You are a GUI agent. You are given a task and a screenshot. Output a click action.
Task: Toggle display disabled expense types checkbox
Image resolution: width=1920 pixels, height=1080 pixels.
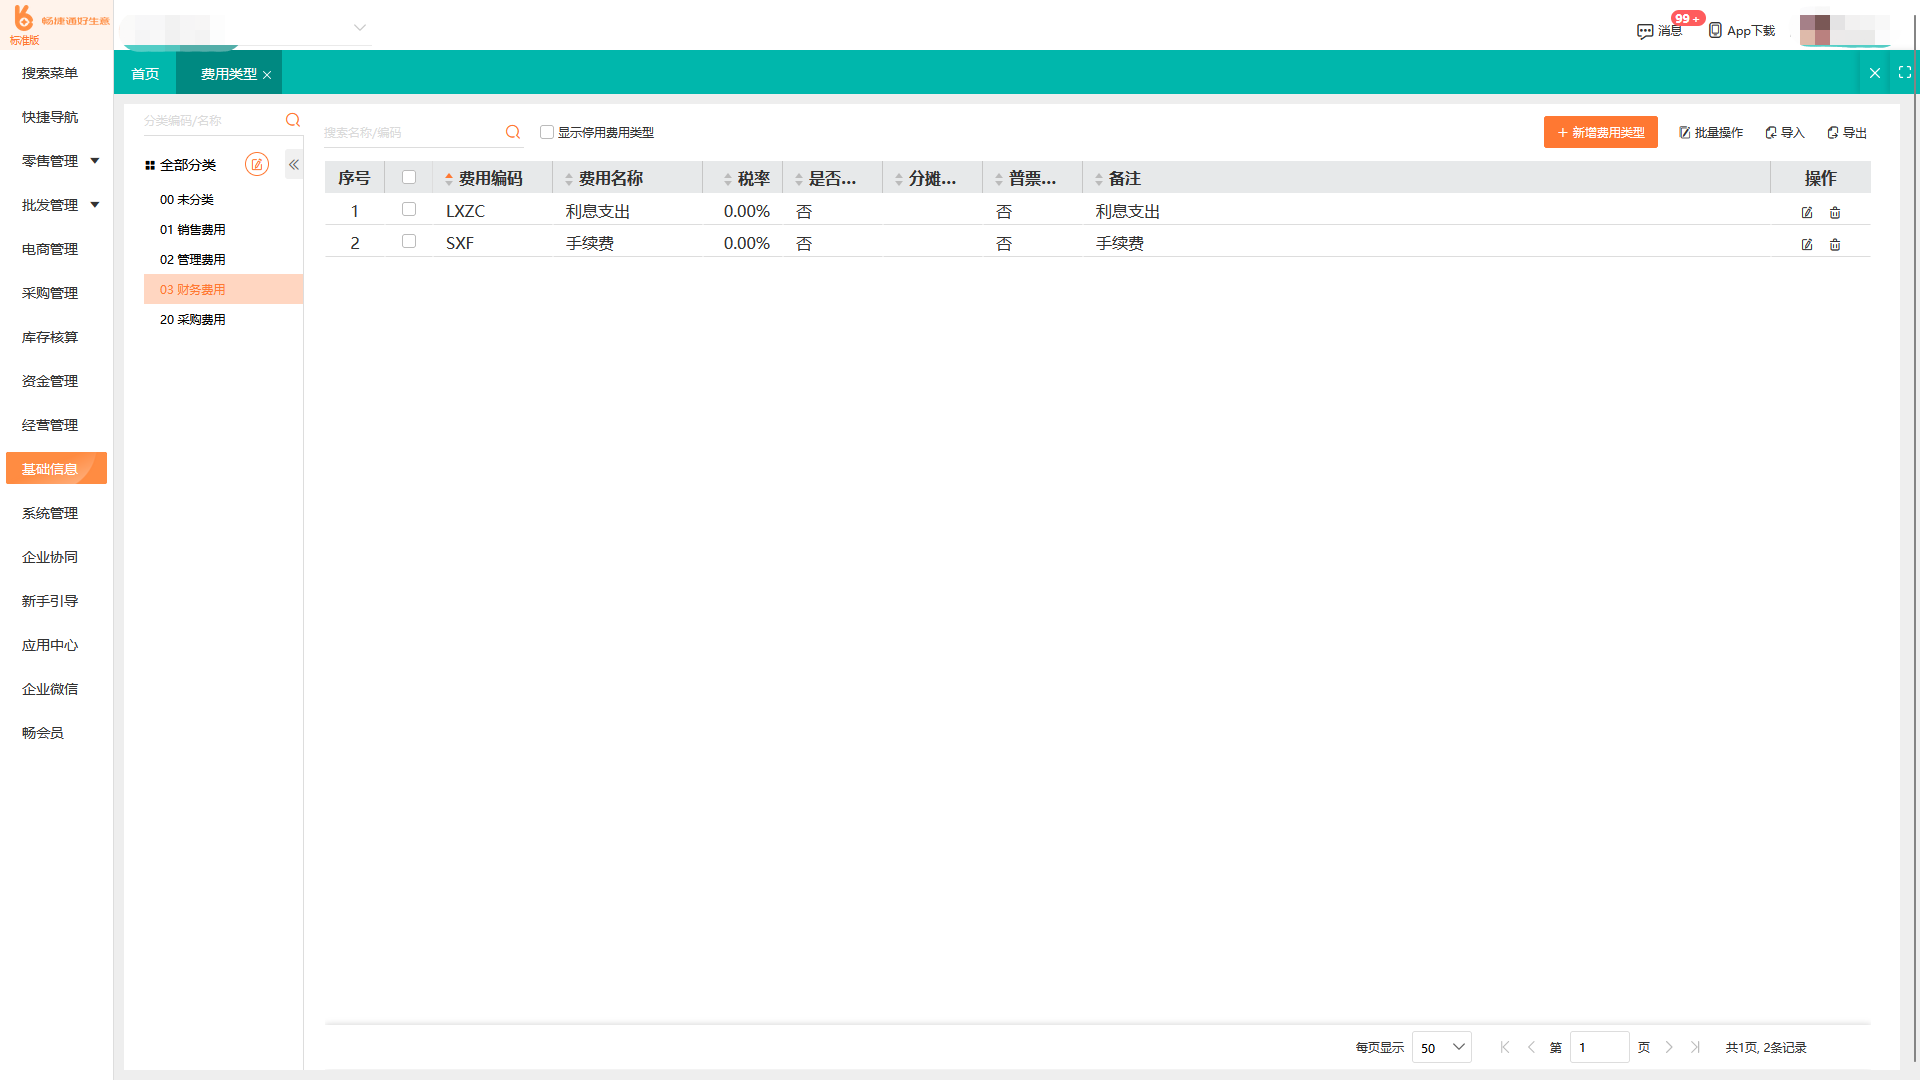546,132
